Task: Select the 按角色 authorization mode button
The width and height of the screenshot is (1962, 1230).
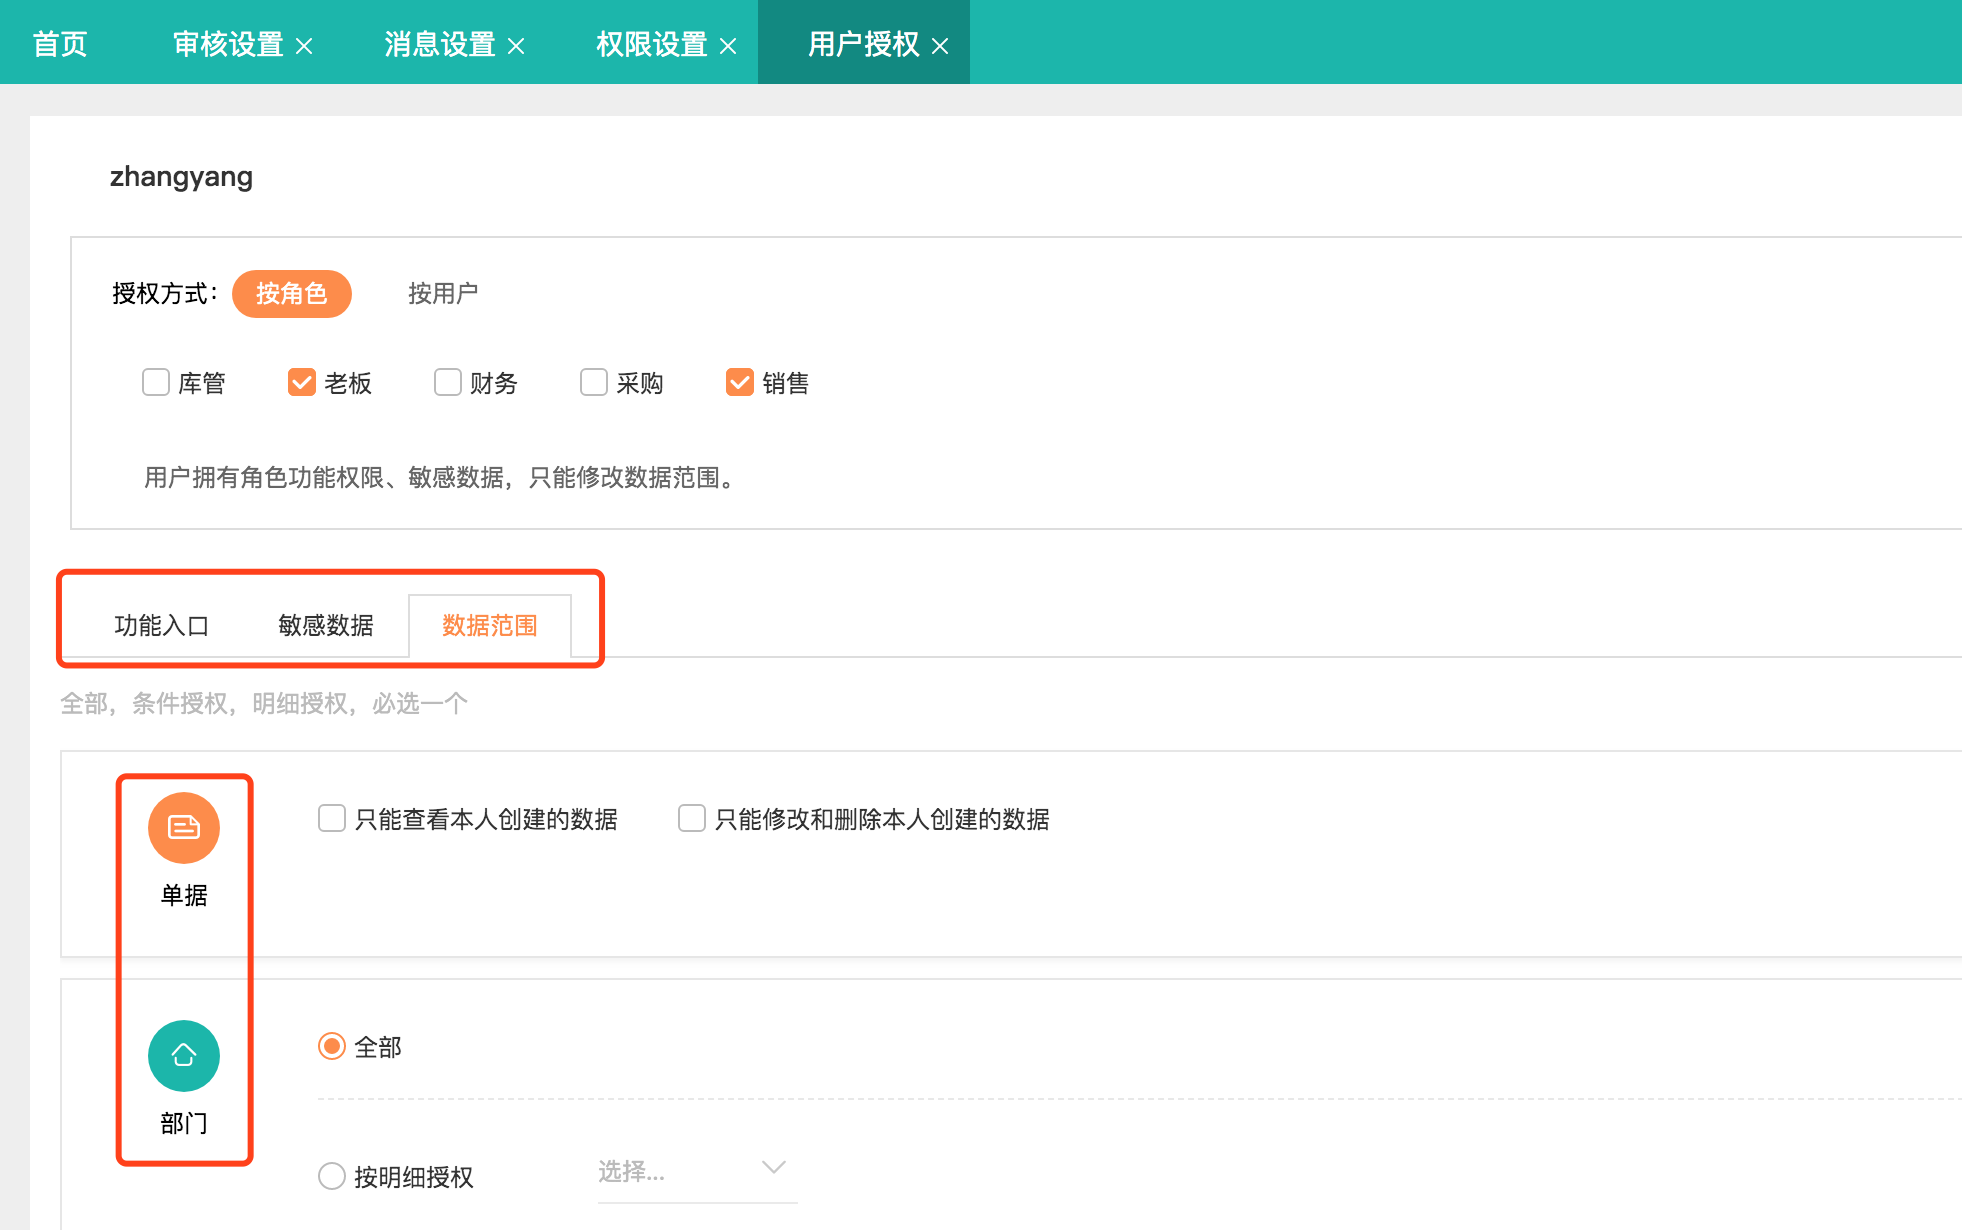Action: coord(289,293)
